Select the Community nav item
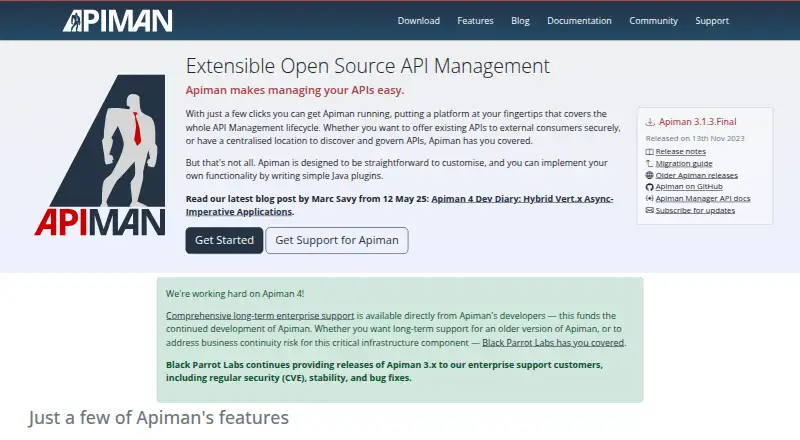This screenshot has width=800, height=440. (653, 21)
